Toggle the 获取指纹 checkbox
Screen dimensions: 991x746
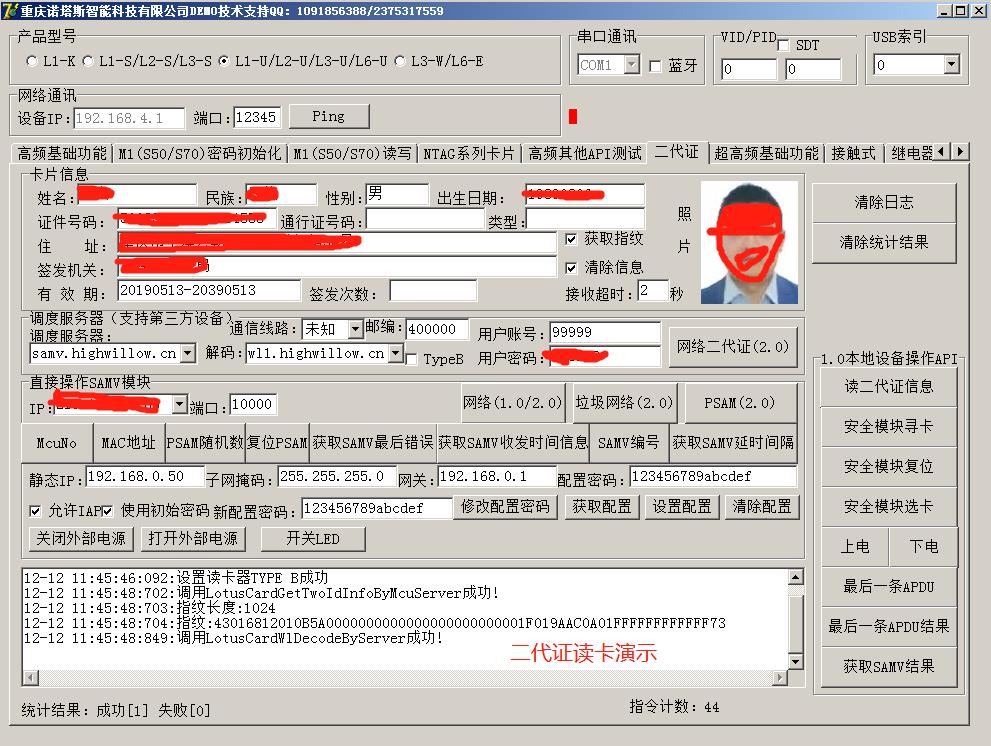click(571, 239)
